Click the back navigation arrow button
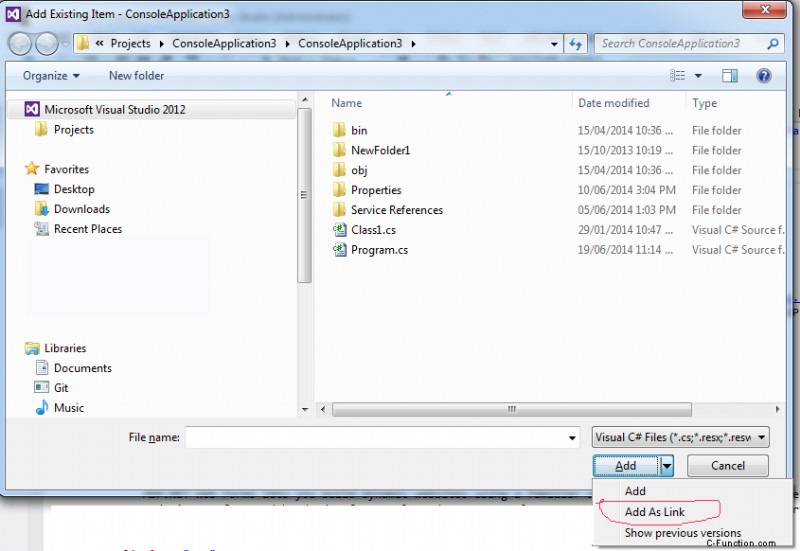 [x=21, y=44]
